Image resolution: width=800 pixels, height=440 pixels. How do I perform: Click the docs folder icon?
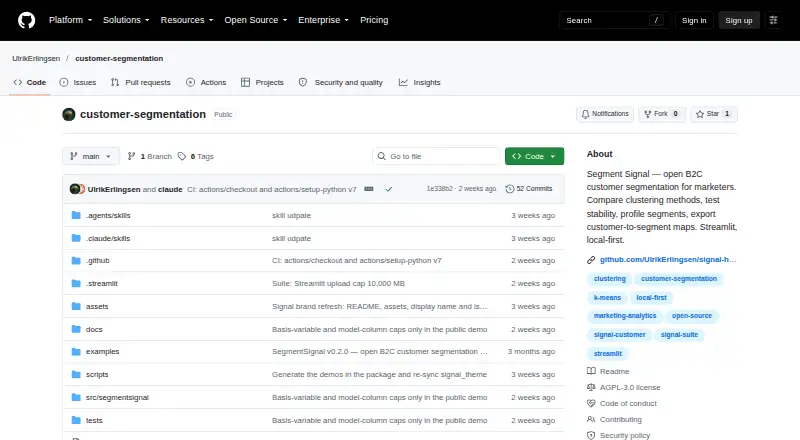(x=76, y=329)
